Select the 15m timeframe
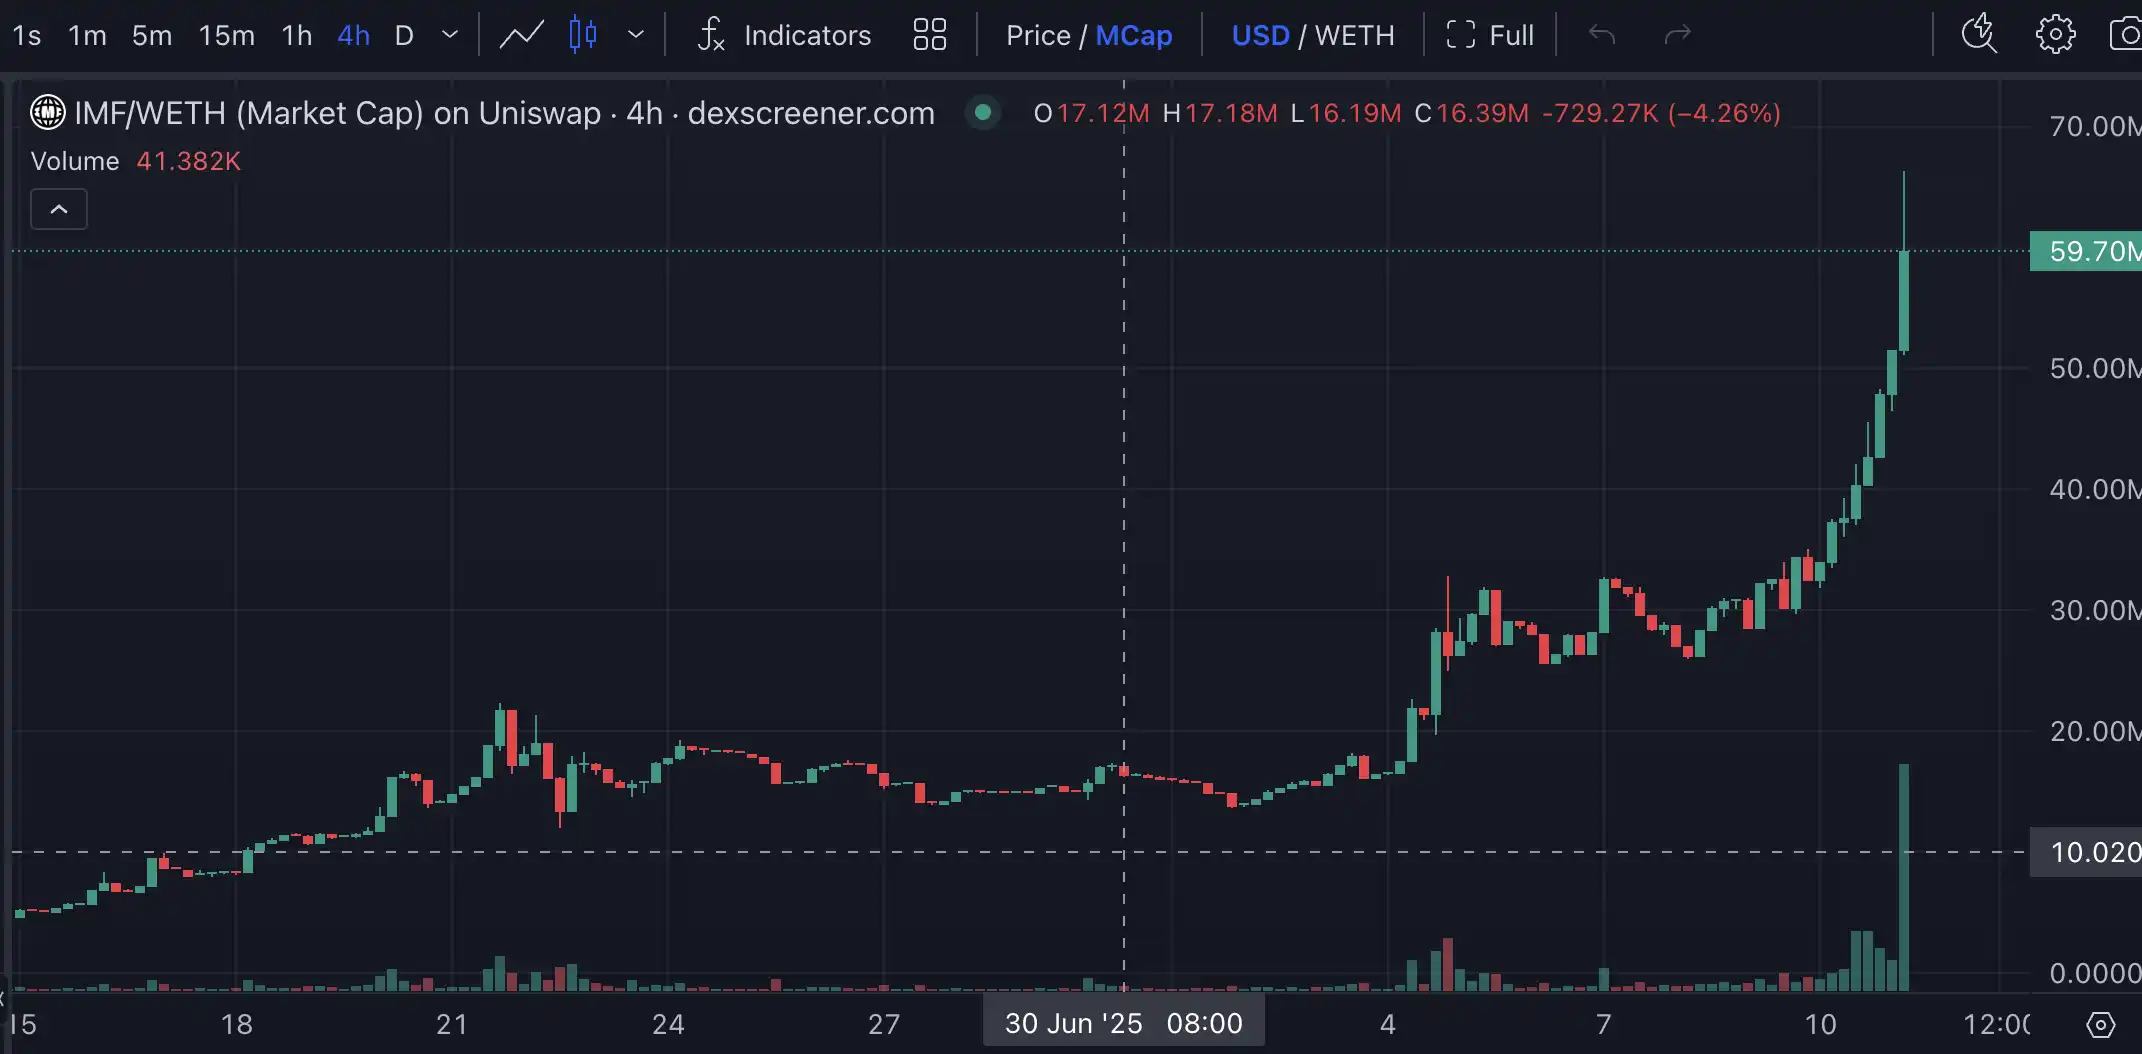The image size is (2142, 1054). coord(226,35)
